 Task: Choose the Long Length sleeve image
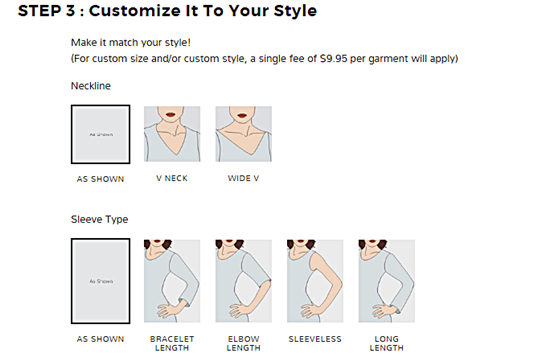386,281
